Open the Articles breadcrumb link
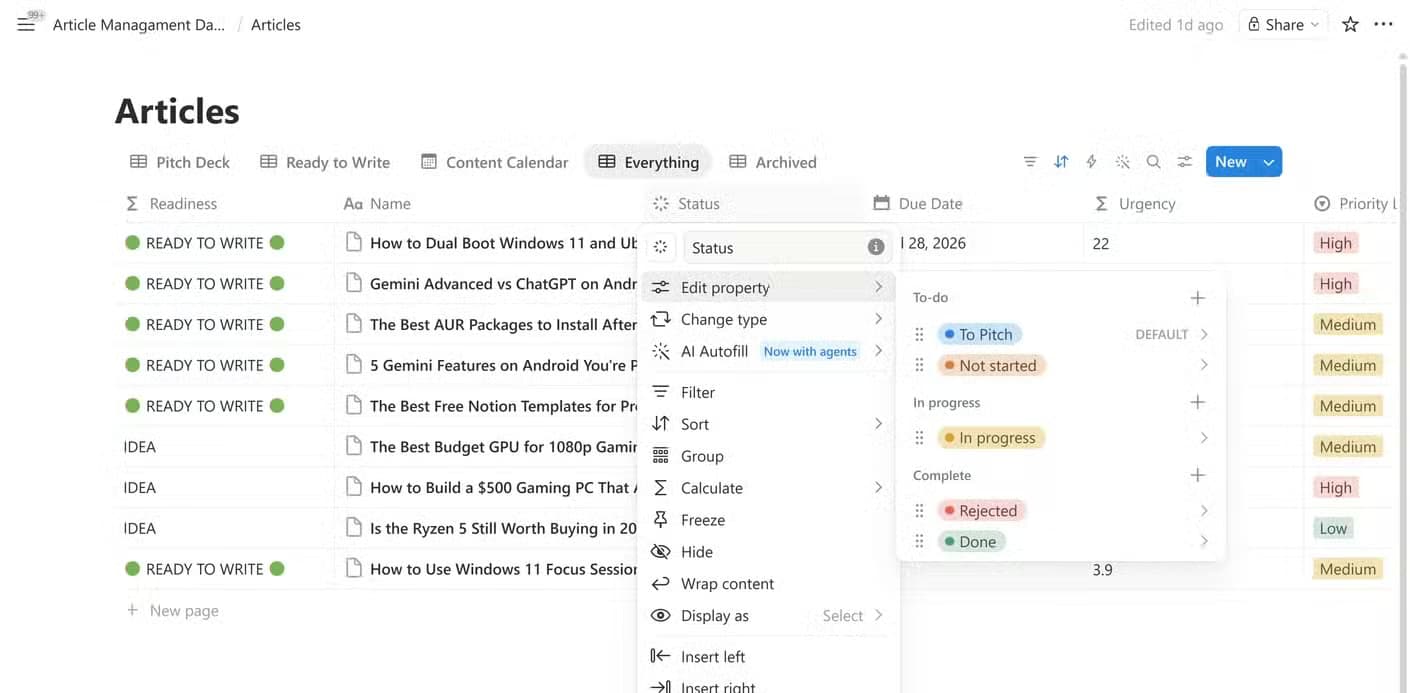This screenshot has width=1410, height=693. point(276,25)
